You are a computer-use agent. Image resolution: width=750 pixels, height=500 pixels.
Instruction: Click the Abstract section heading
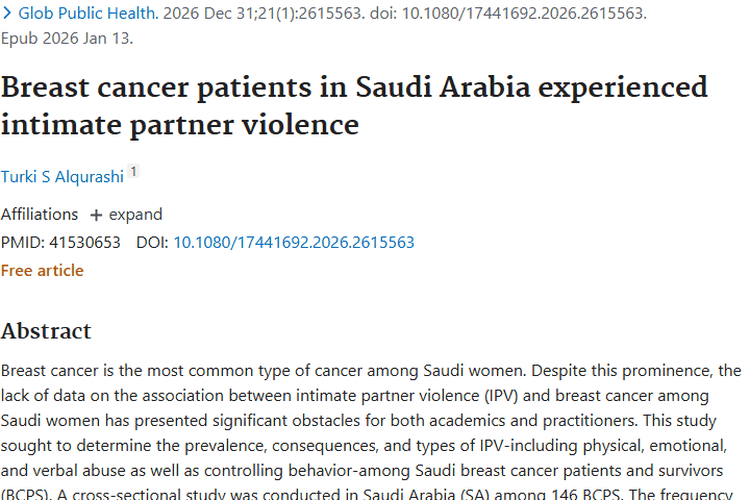(x=46, y=331)
